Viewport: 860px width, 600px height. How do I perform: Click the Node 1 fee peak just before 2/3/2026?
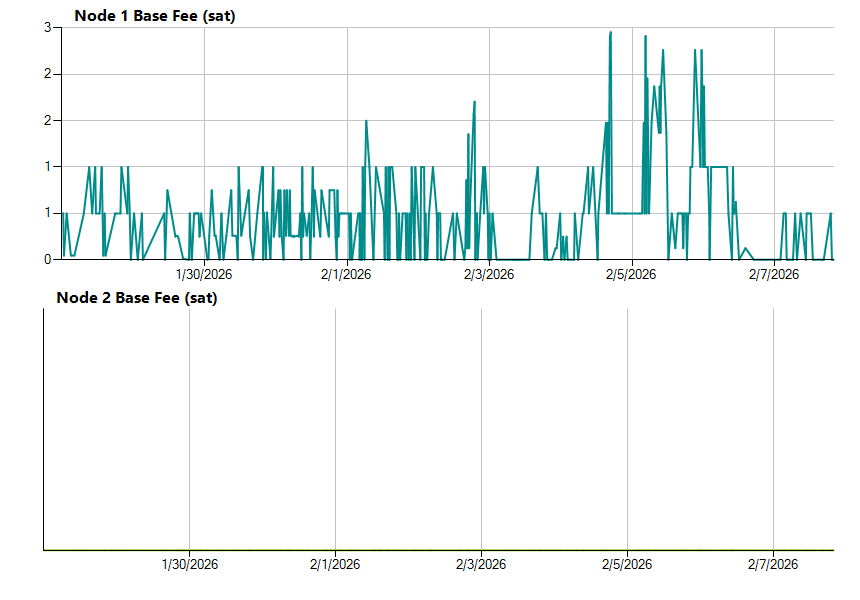click(474, 102)
